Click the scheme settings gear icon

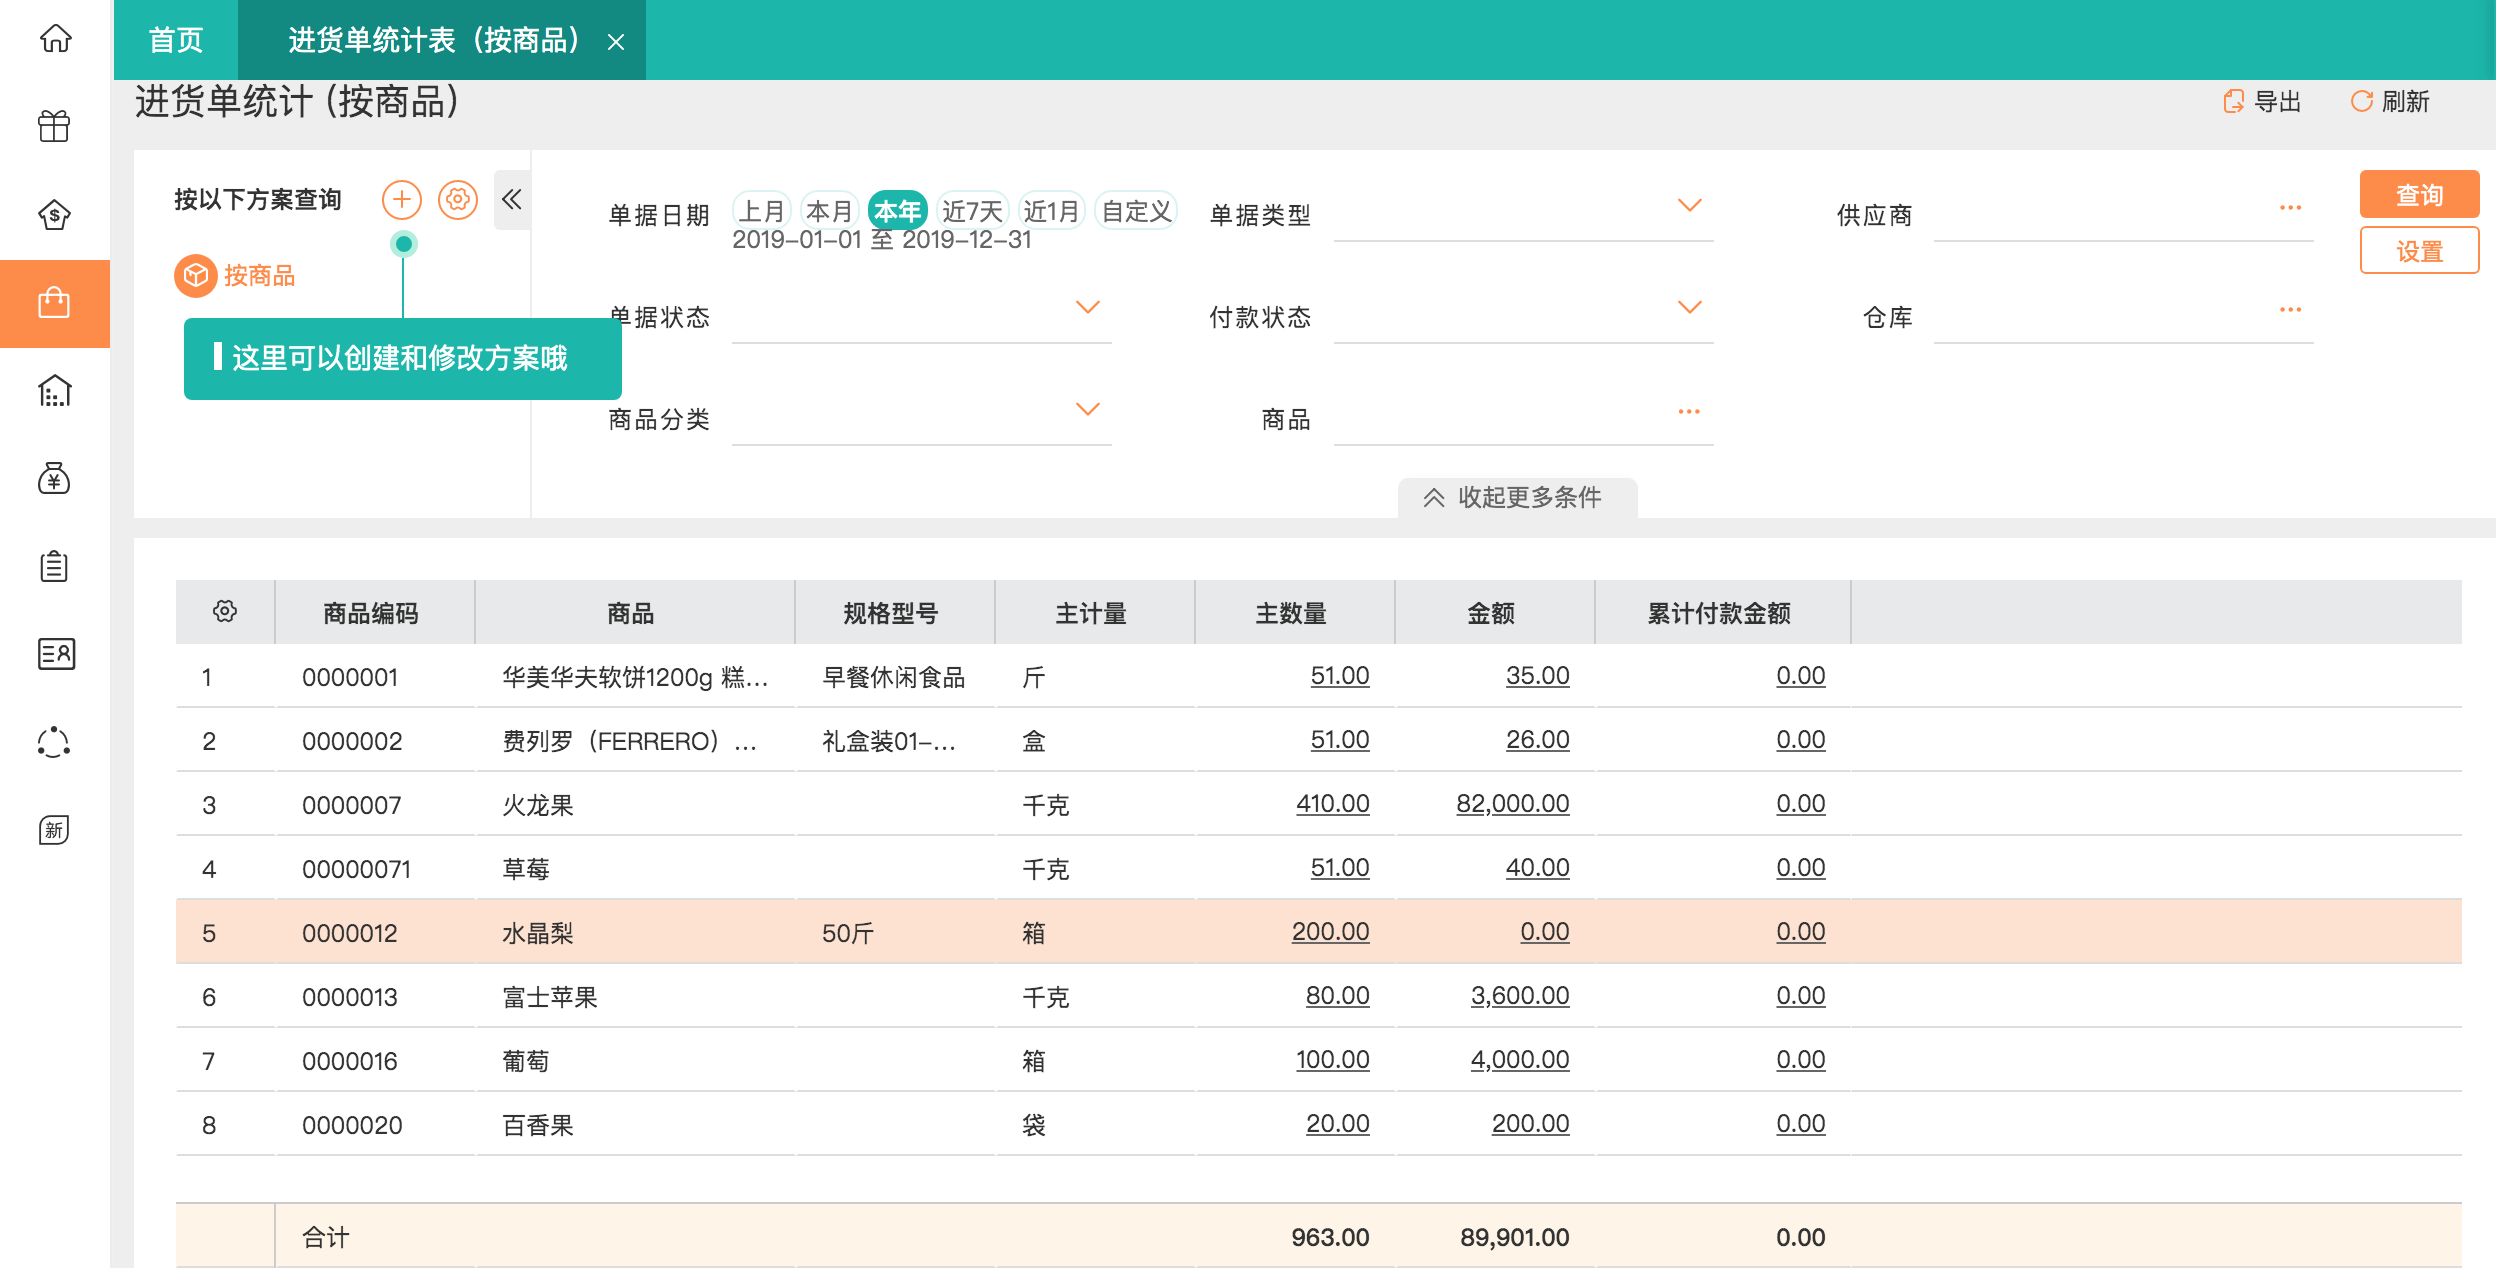pos(459,197)
